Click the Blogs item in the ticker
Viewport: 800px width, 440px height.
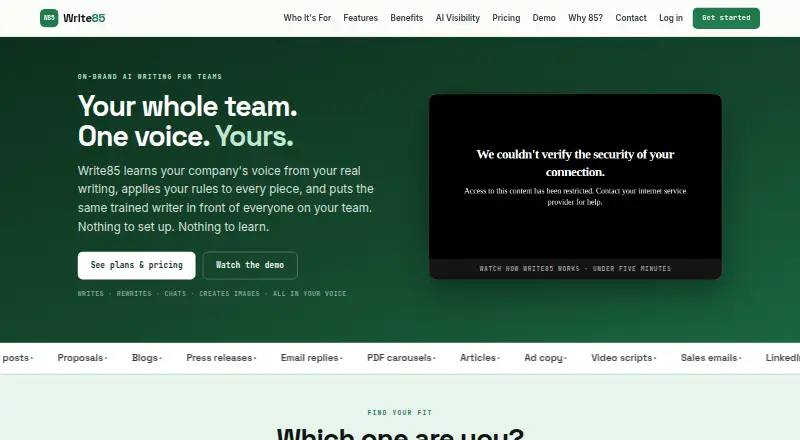click(x=145, y=358)
